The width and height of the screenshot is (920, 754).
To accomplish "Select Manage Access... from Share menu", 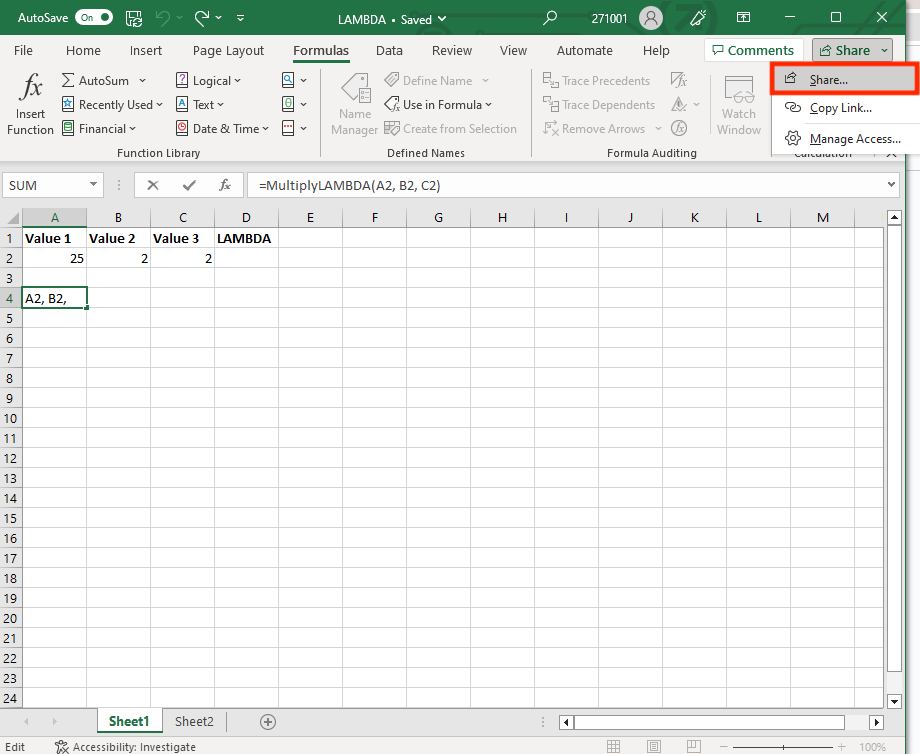I will (845, 139).
